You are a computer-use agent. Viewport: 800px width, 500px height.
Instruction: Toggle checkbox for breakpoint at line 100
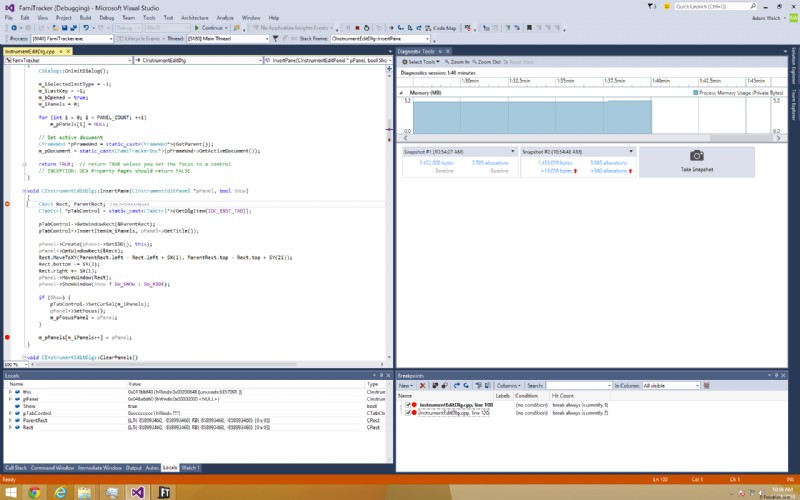[406, 404]
